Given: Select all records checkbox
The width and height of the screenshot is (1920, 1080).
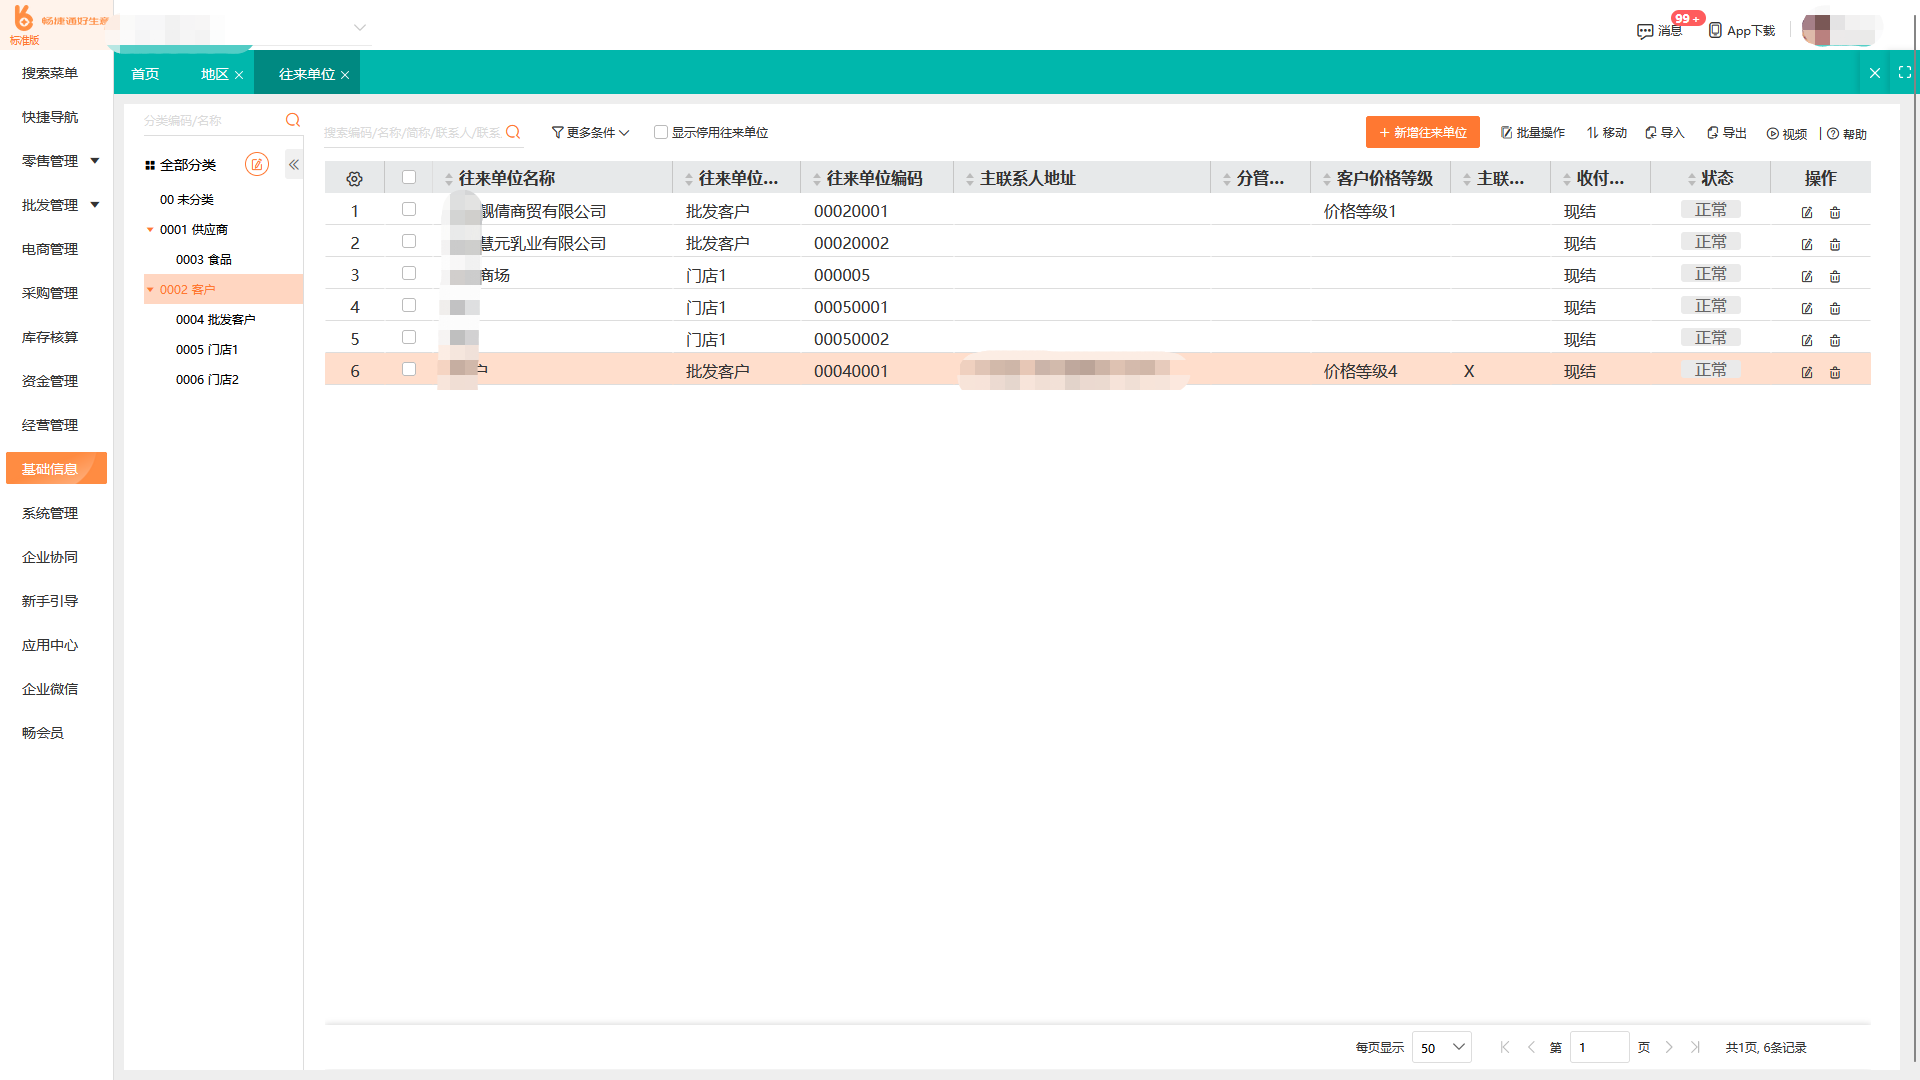Looking at the screenshot, I should coord(409,177).
